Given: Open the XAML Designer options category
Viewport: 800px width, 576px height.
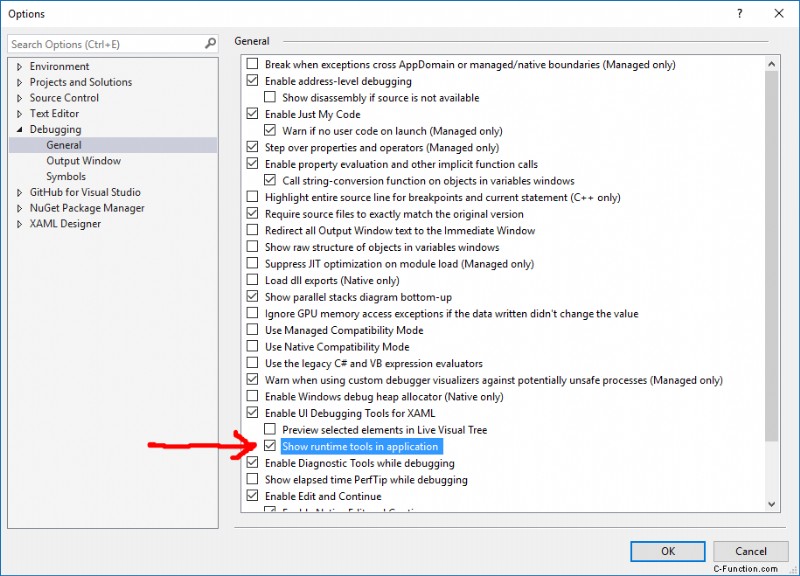Looking at the screenshot, I should click(x=65, y=224).
